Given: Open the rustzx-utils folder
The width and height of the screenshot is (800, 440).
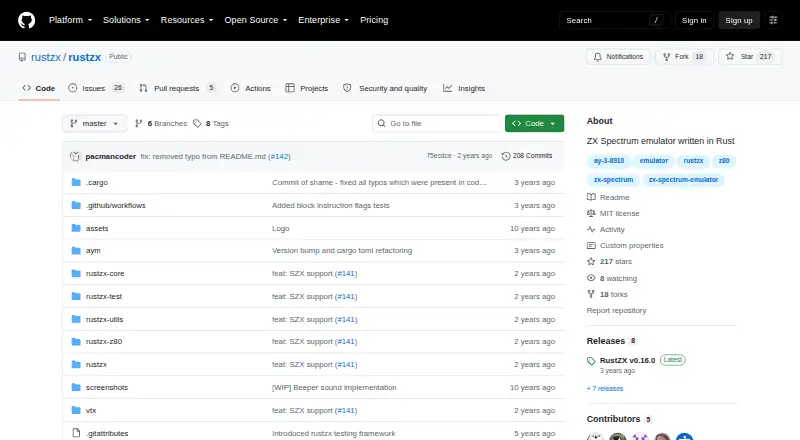Looking at the screenshot, I should (105, 320).
